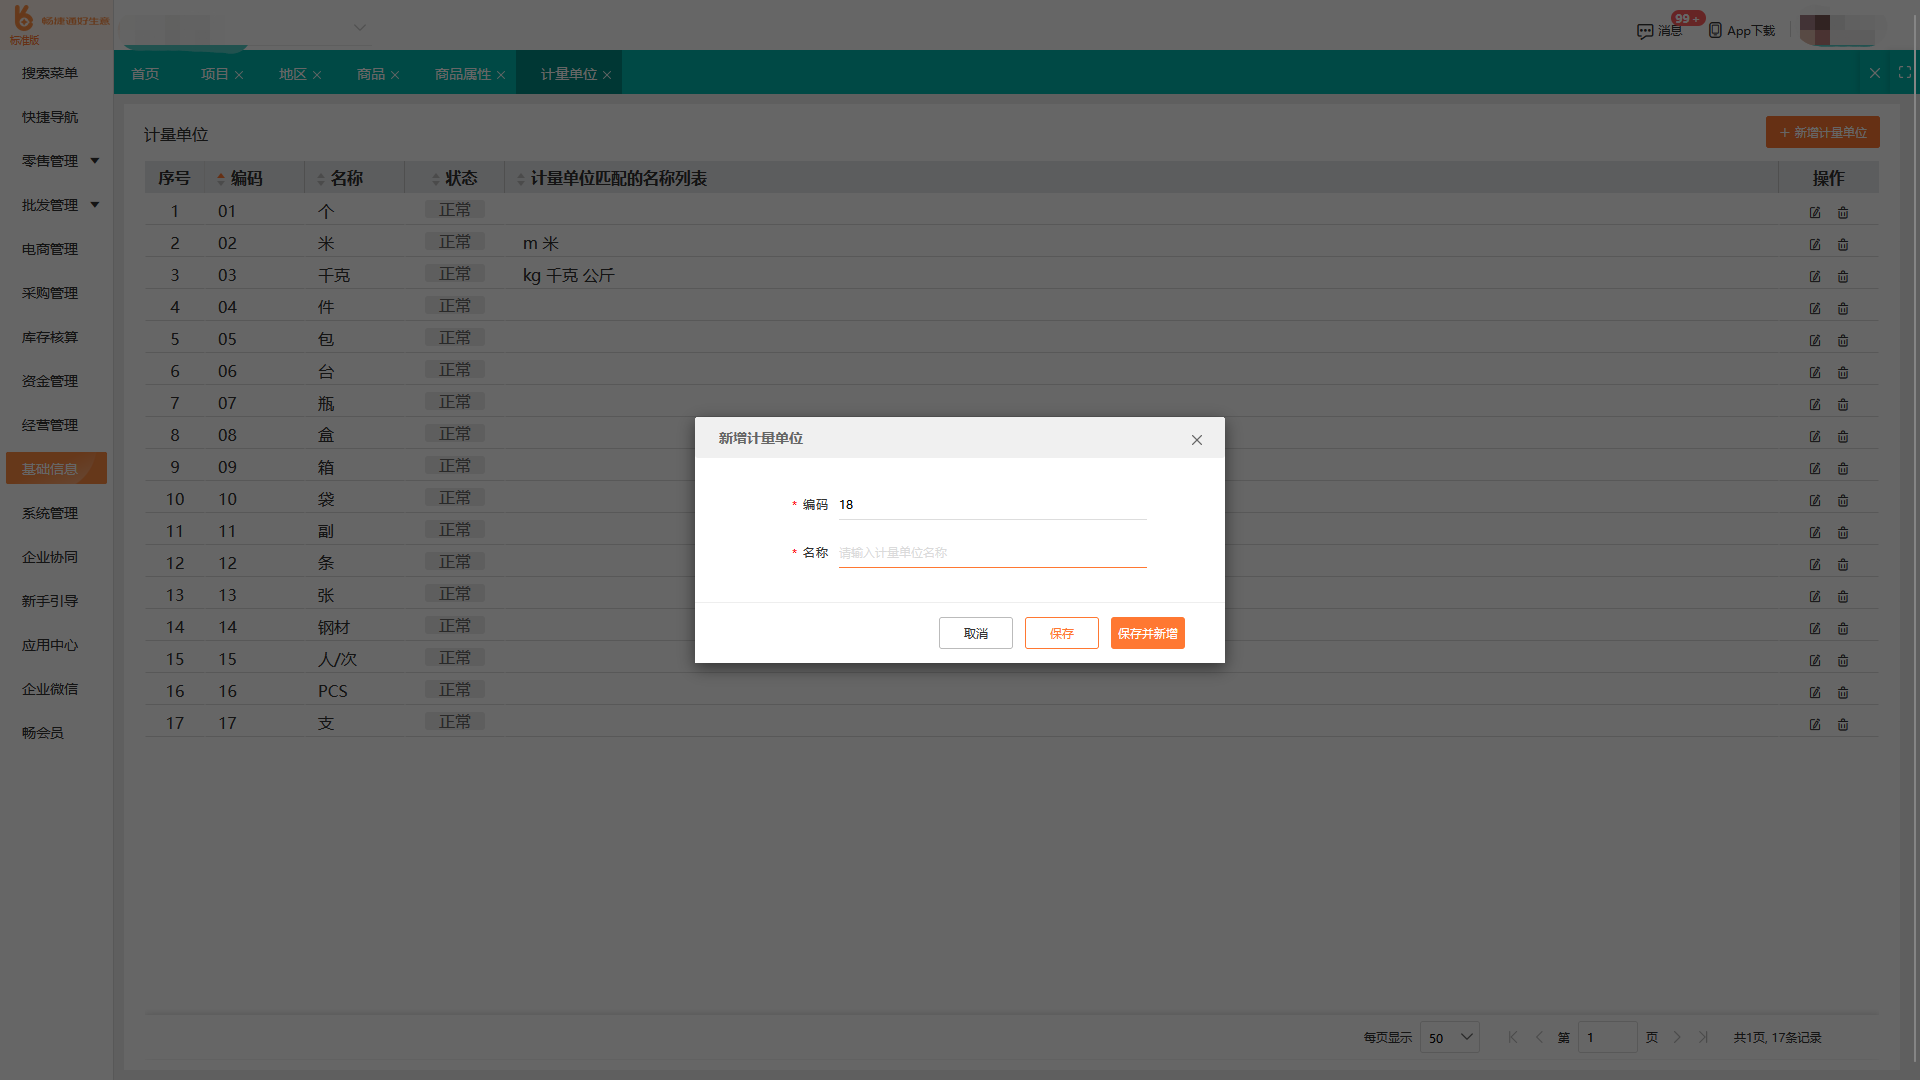The width and height of the screenshot is (1920, 1080).
Task: Click 保存并新增 orange button
Action: [x=1146, y=632]
